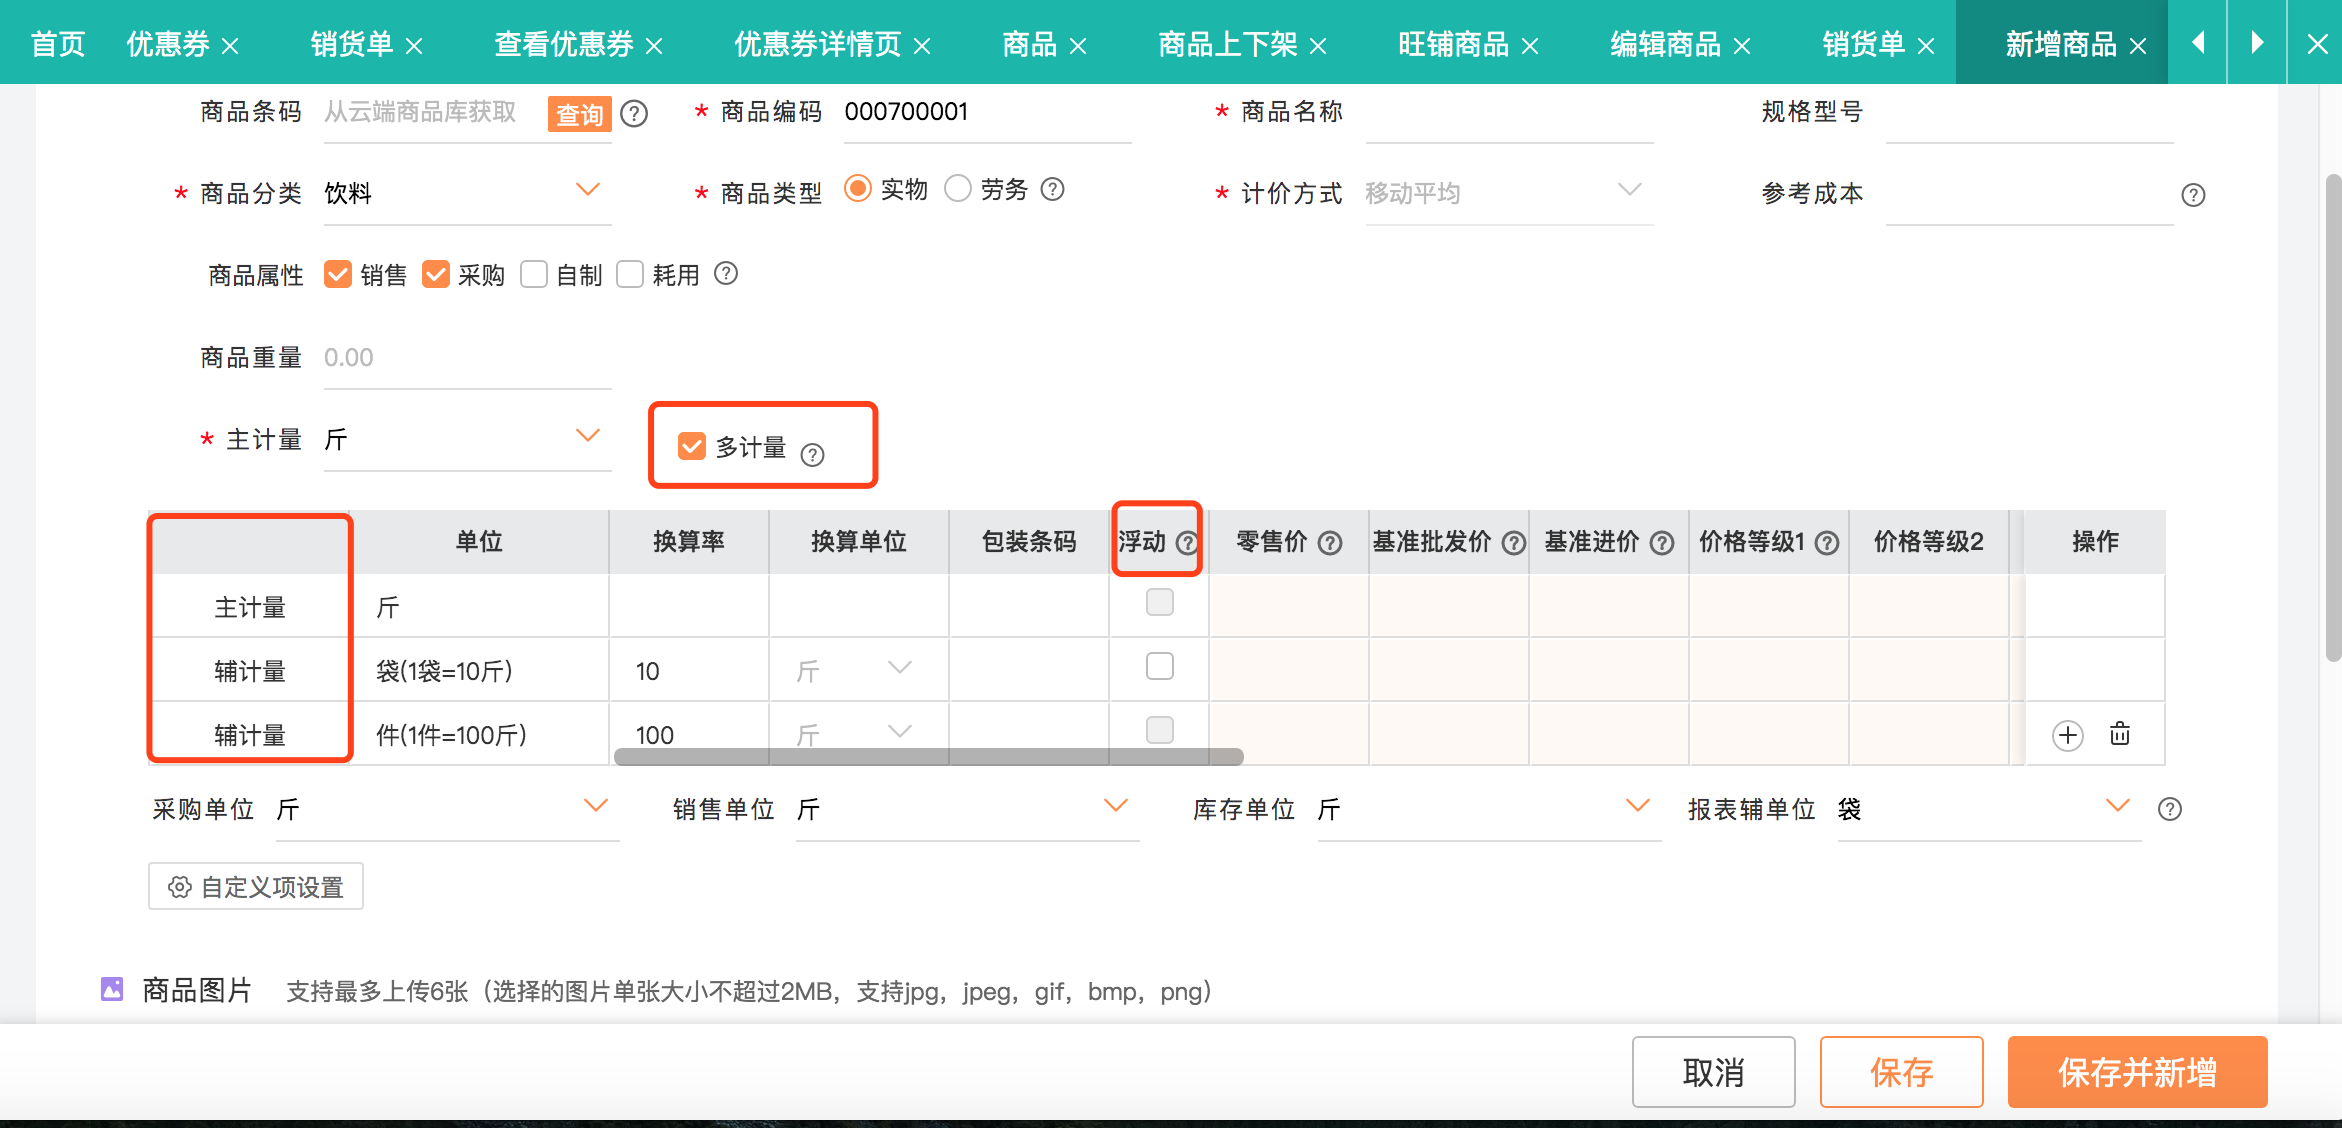This screenshot has width=2342, height=1128.
Task: Enable the 销售 attribute checkbox
Action: coord(336,273)
